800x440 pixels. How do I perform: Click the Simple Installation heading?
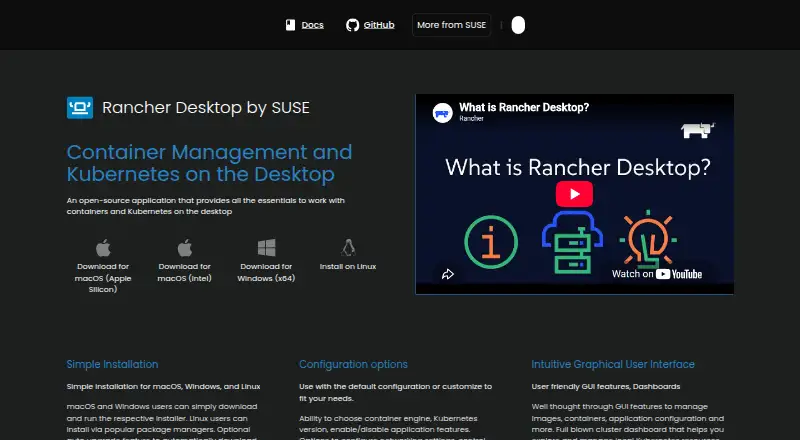(112, 364)
